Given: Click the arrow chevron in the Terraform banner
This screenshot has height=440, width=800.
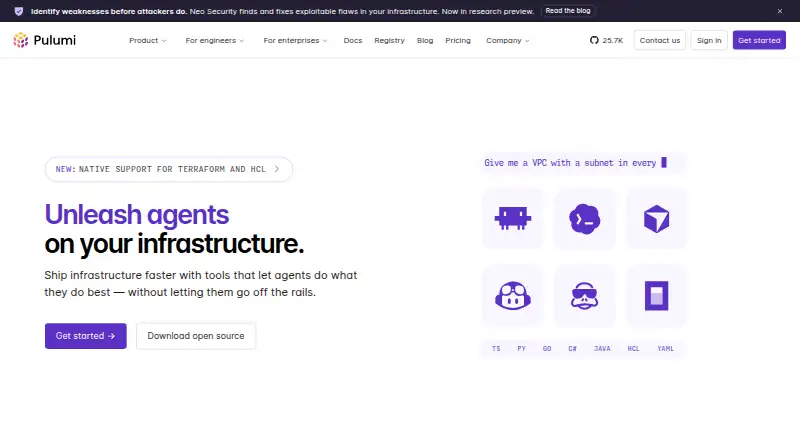Looking at the screenshot, I should [277, 169].
